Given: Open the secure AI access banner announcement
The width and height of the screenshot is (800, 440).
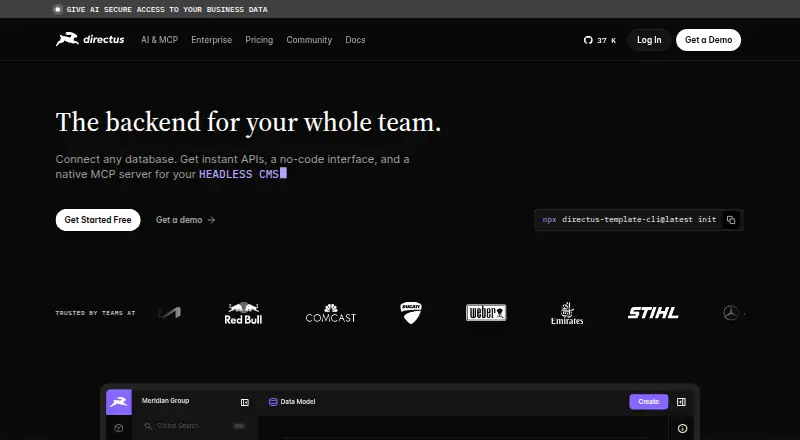Looking at the screenshot, I should 167,9.
